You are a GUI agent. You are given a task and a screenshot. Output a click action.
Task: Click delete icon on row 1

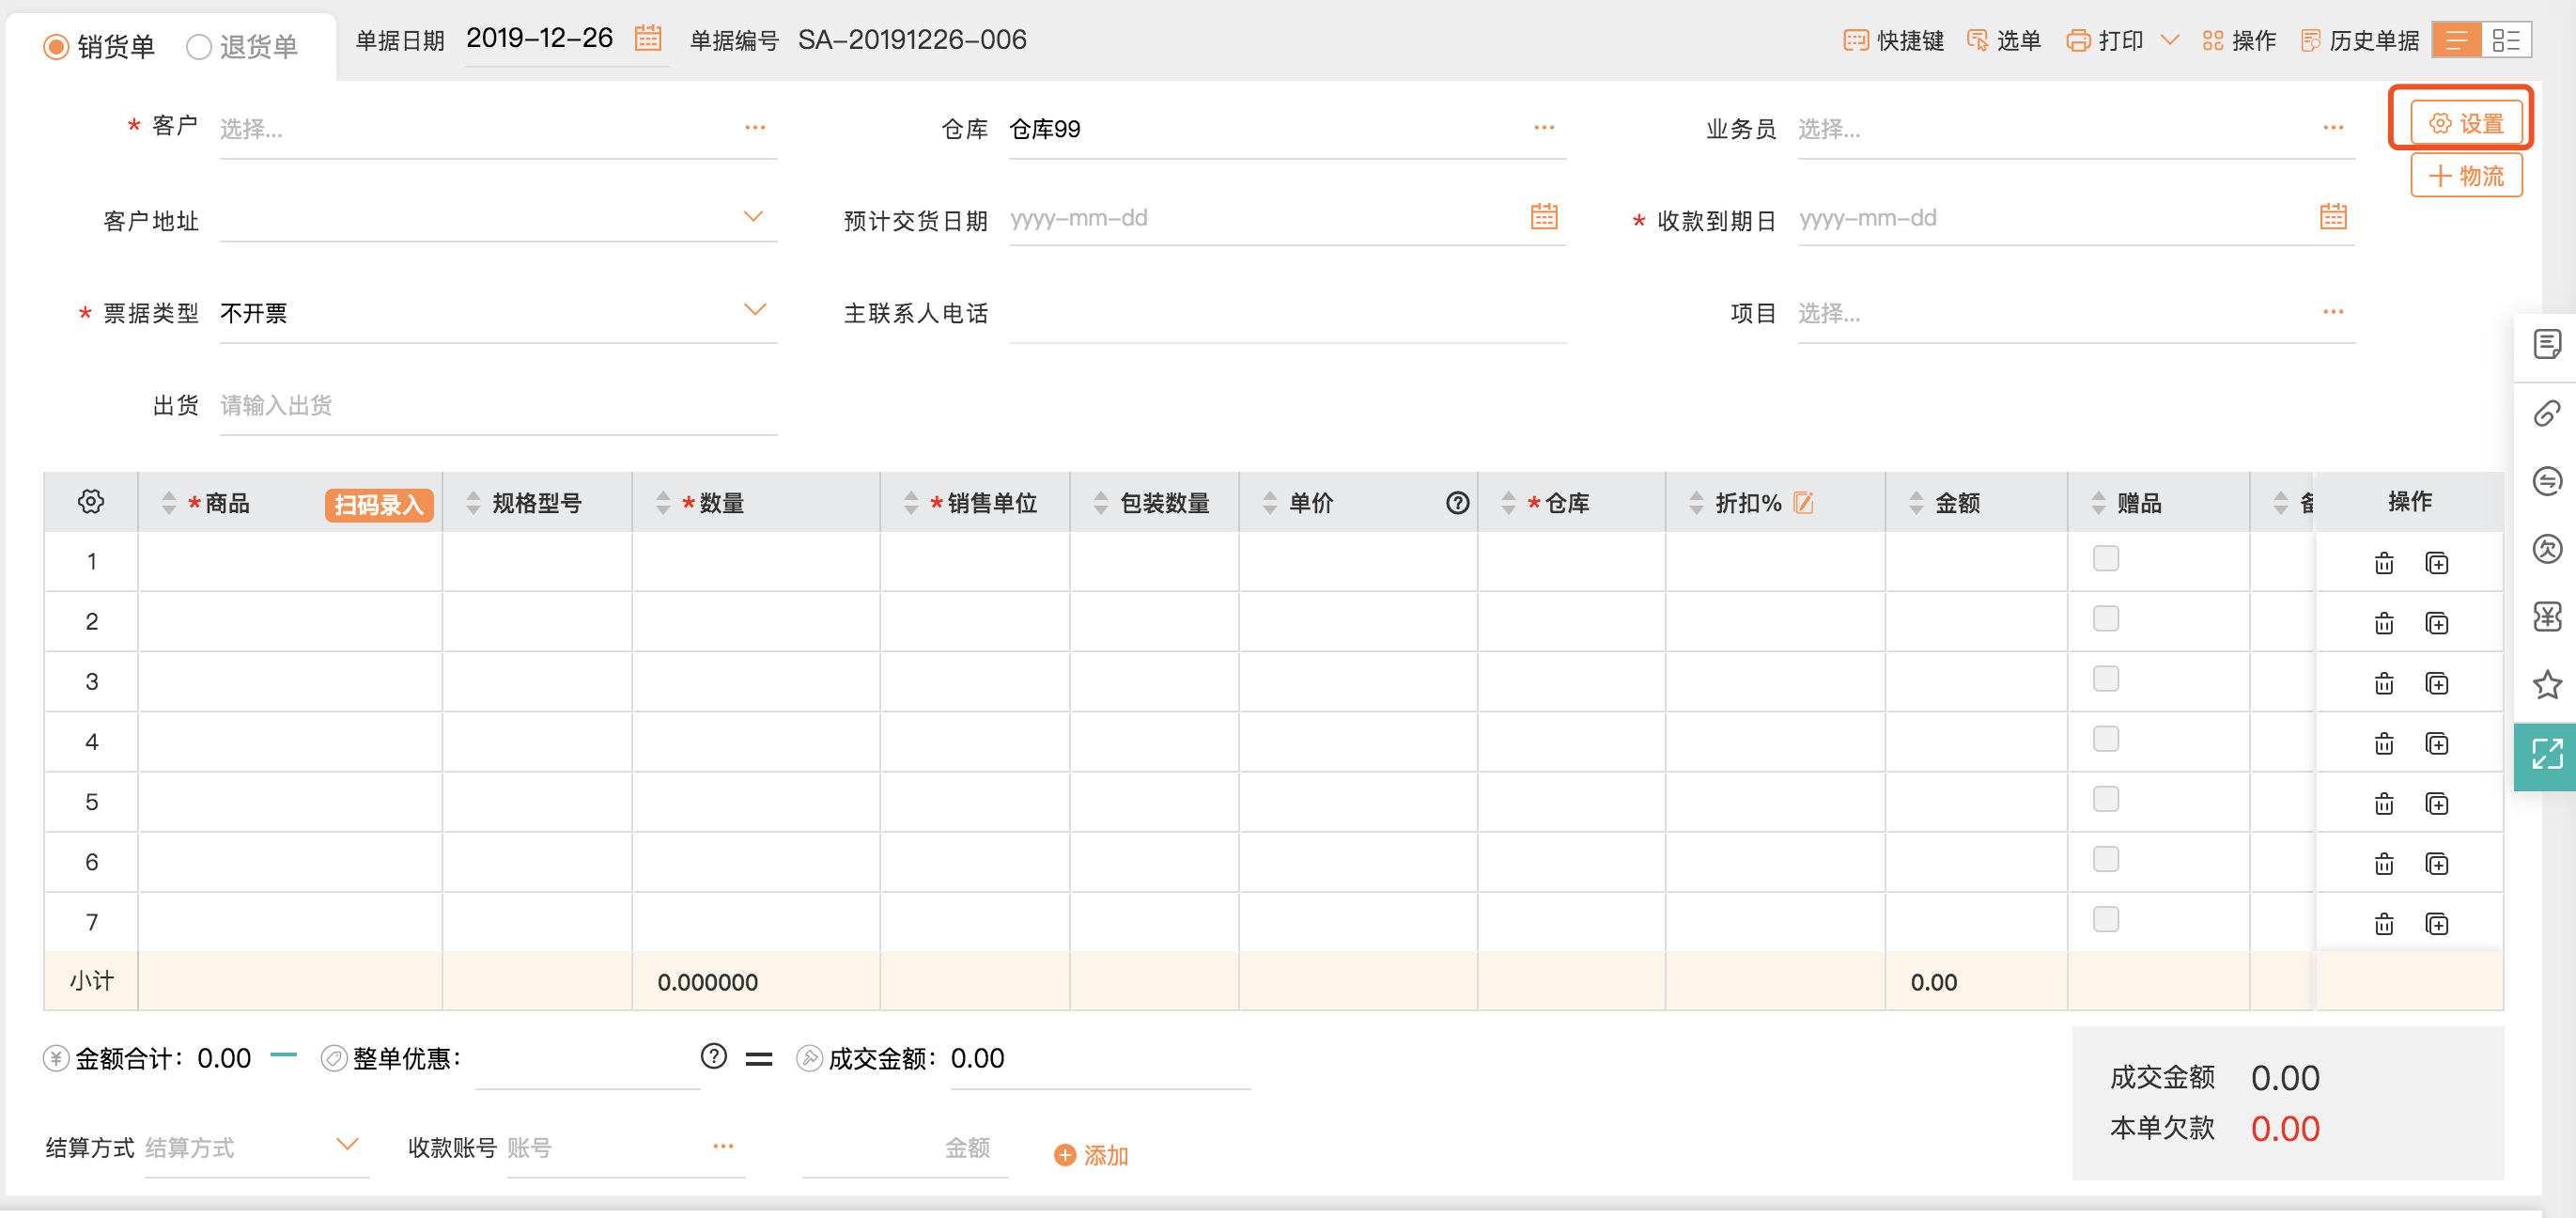[2383, 562]
